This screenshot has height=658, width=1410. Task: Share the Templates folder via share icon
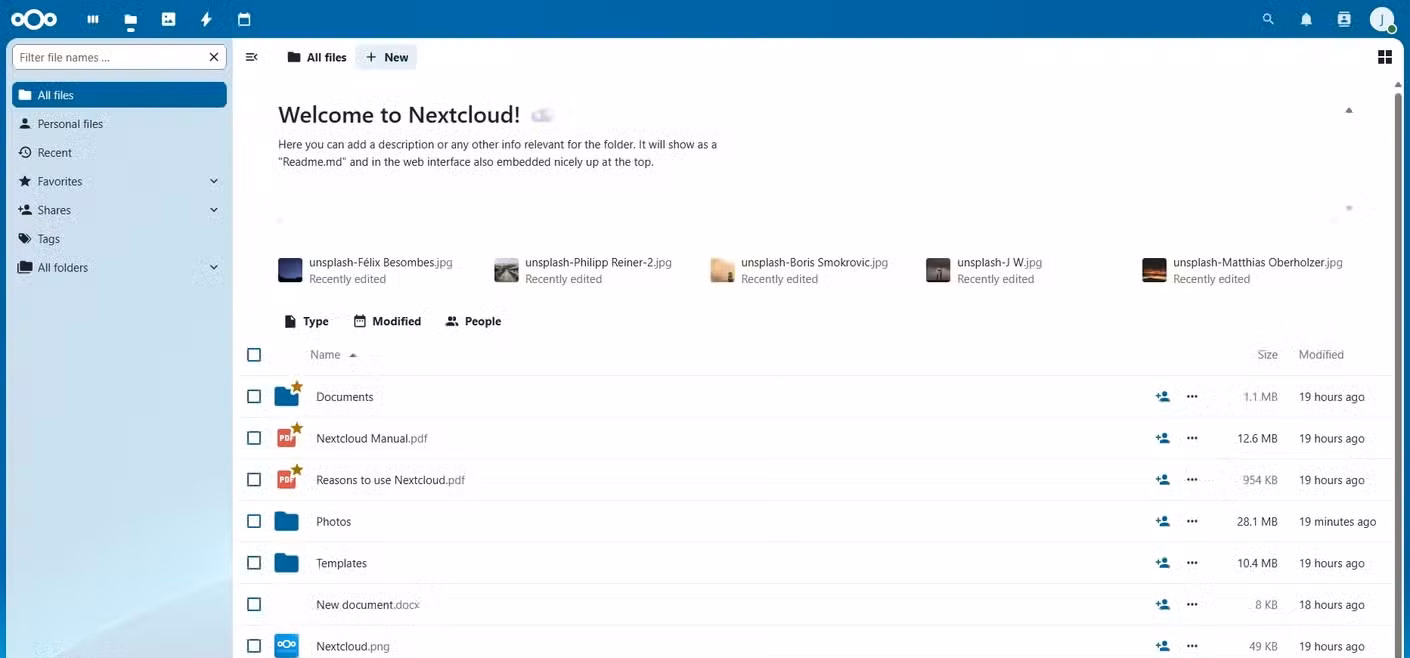coord(1162,563)
